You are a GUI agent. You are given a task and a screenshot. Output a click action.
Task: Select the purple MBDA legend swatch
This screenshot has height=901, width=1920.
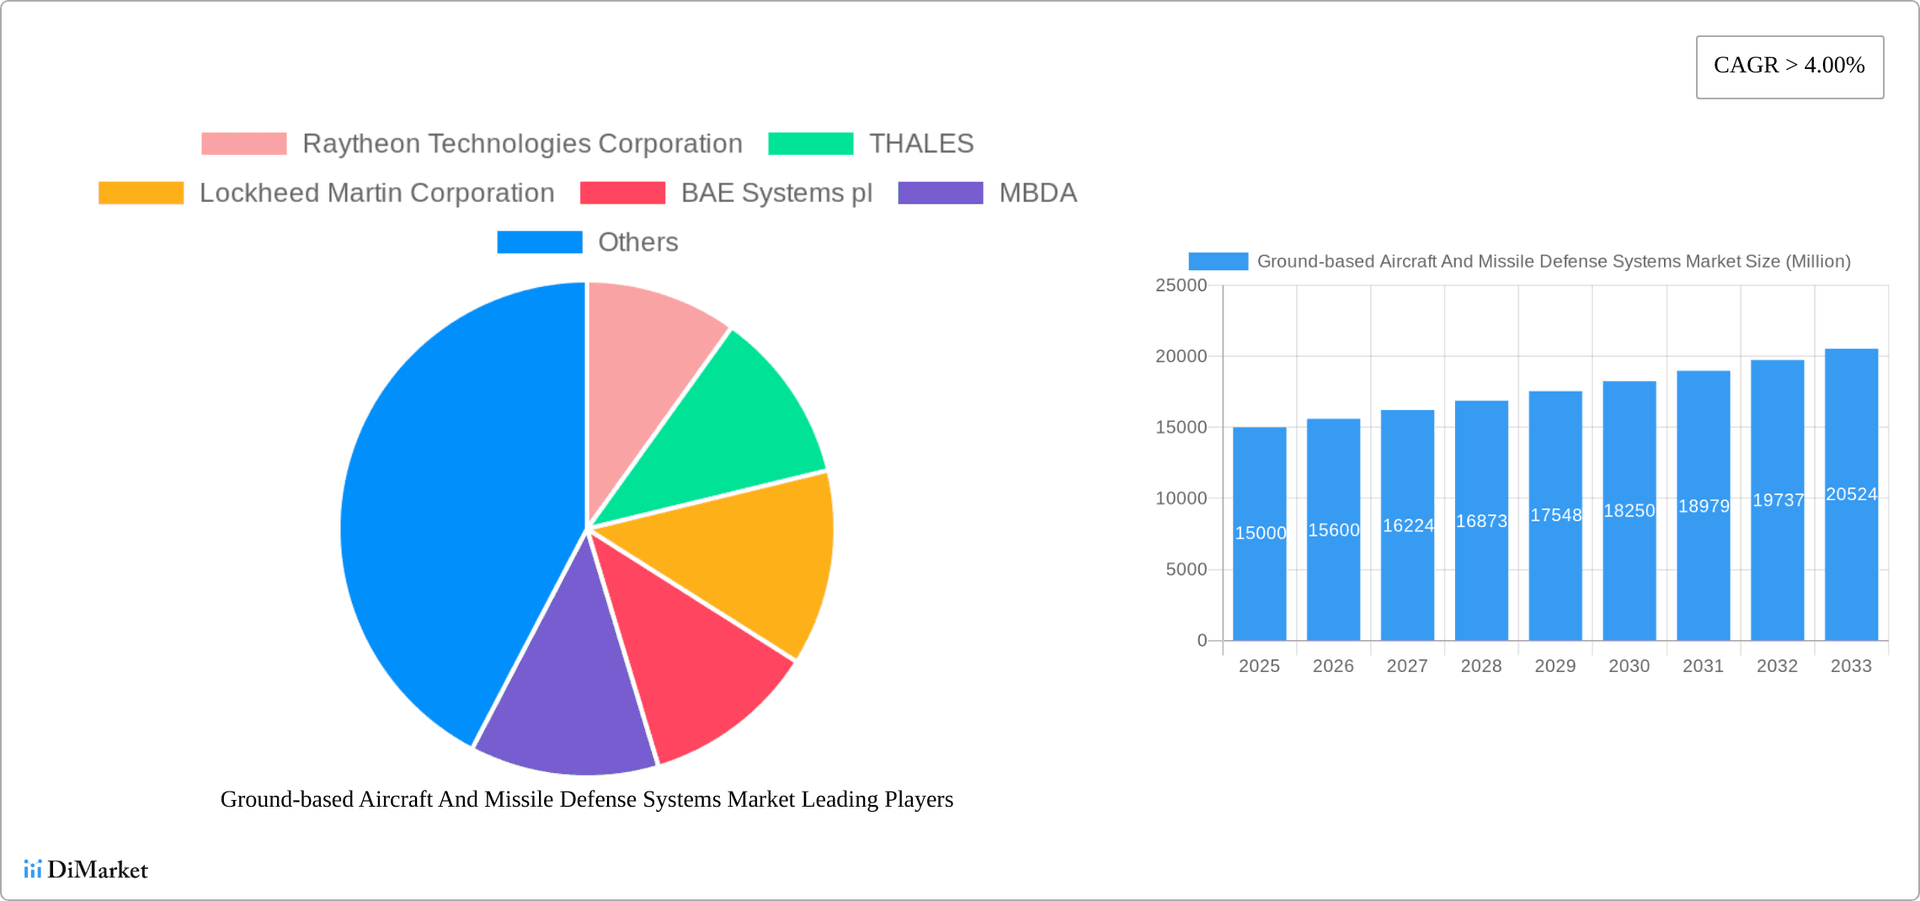click(x=940, y=192)
